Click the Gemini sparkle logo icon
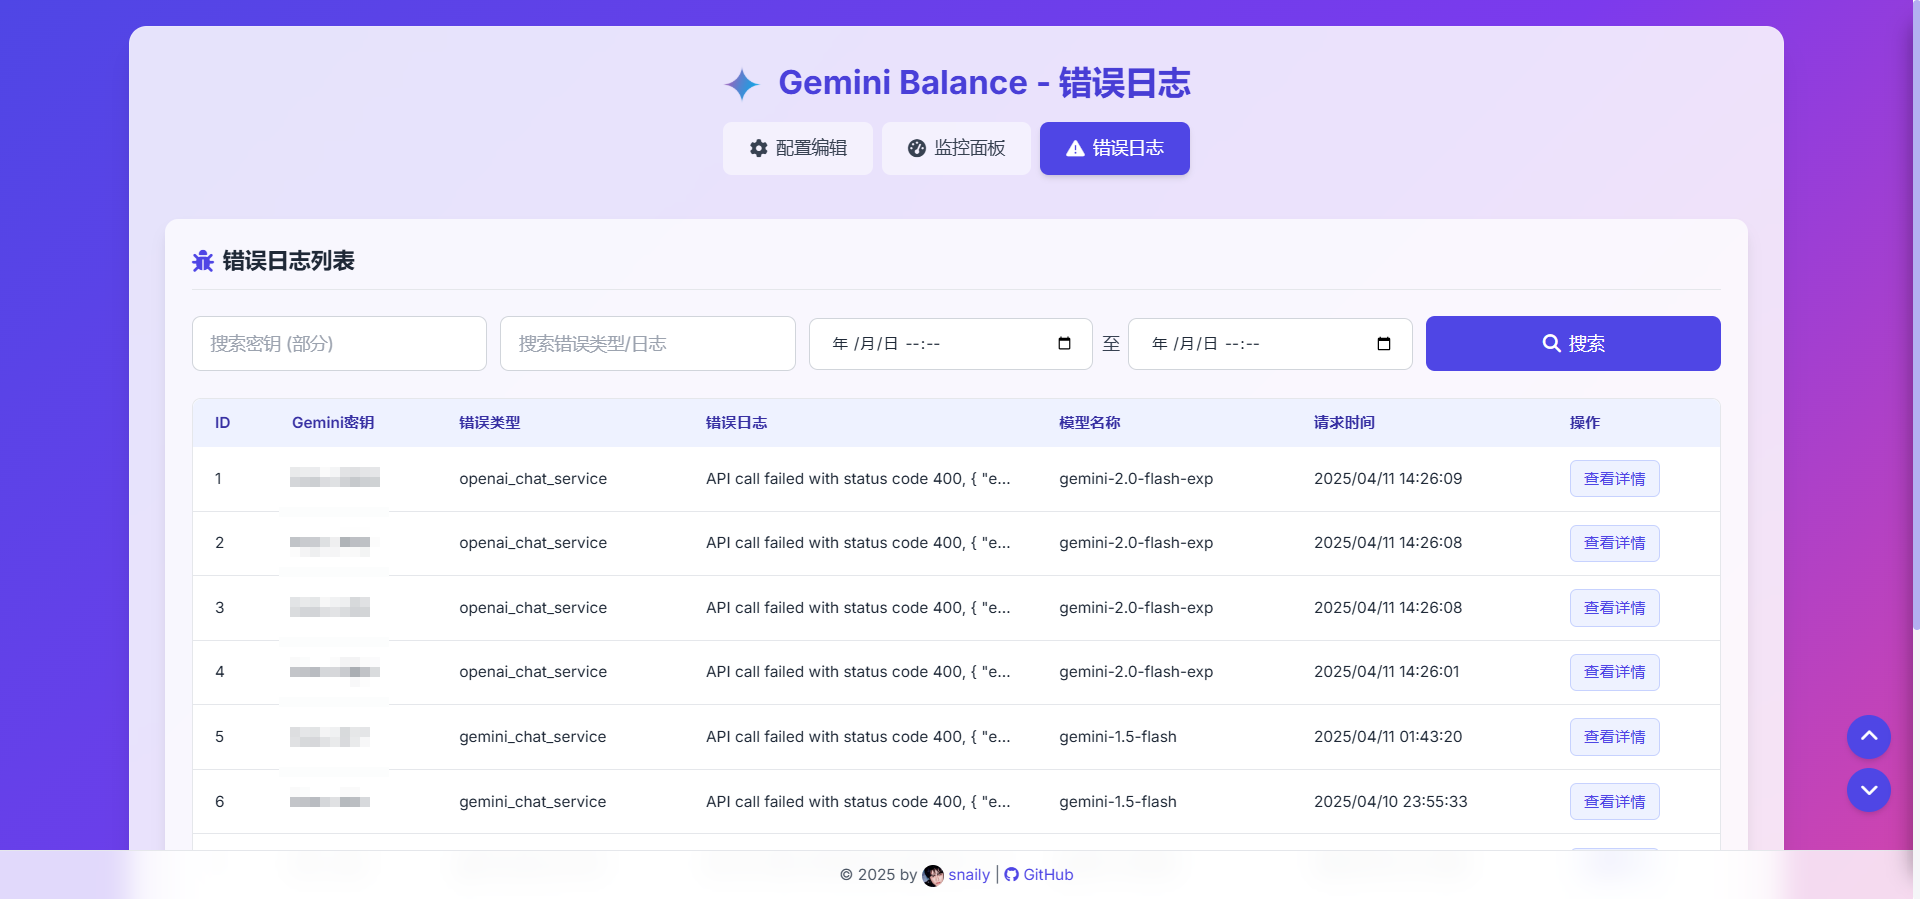1920x899 pixels. point(742,84)
